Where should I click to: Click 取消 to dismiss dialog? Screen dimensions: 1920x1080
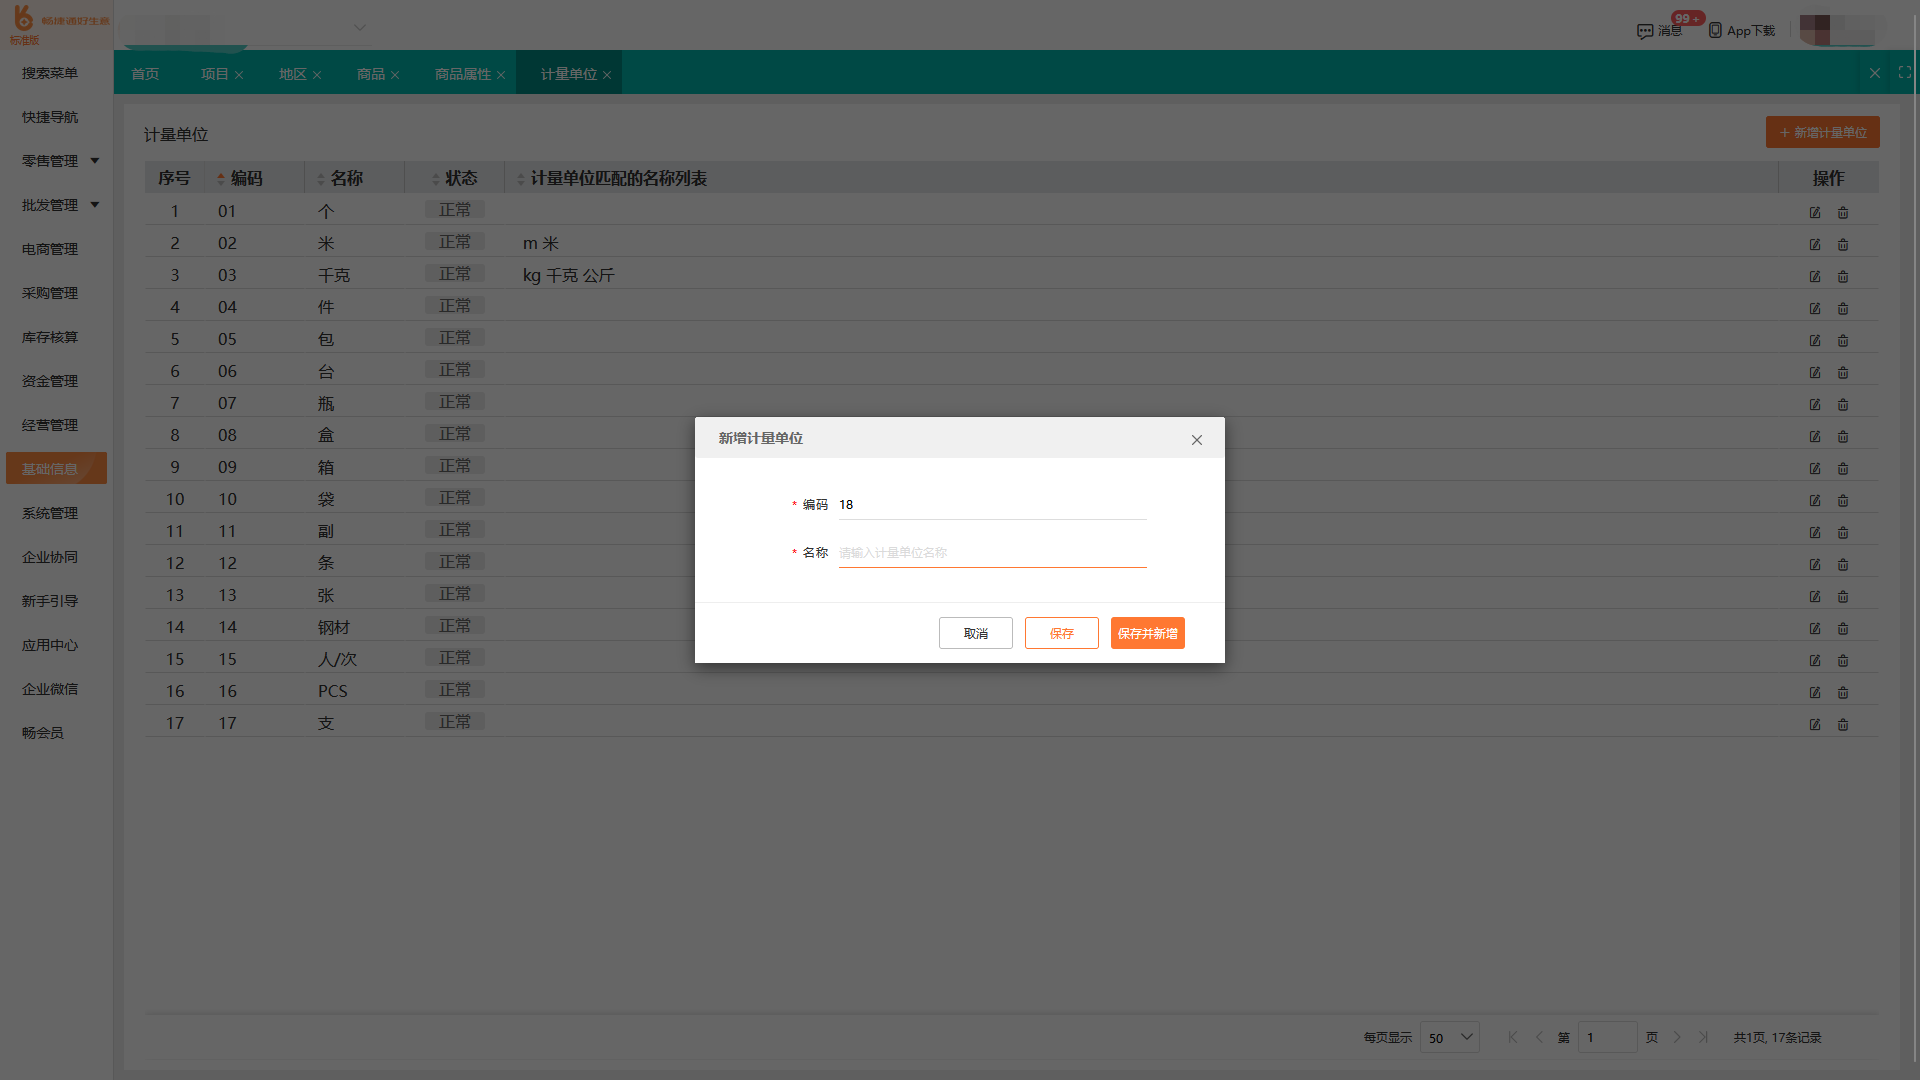[976, 633]
